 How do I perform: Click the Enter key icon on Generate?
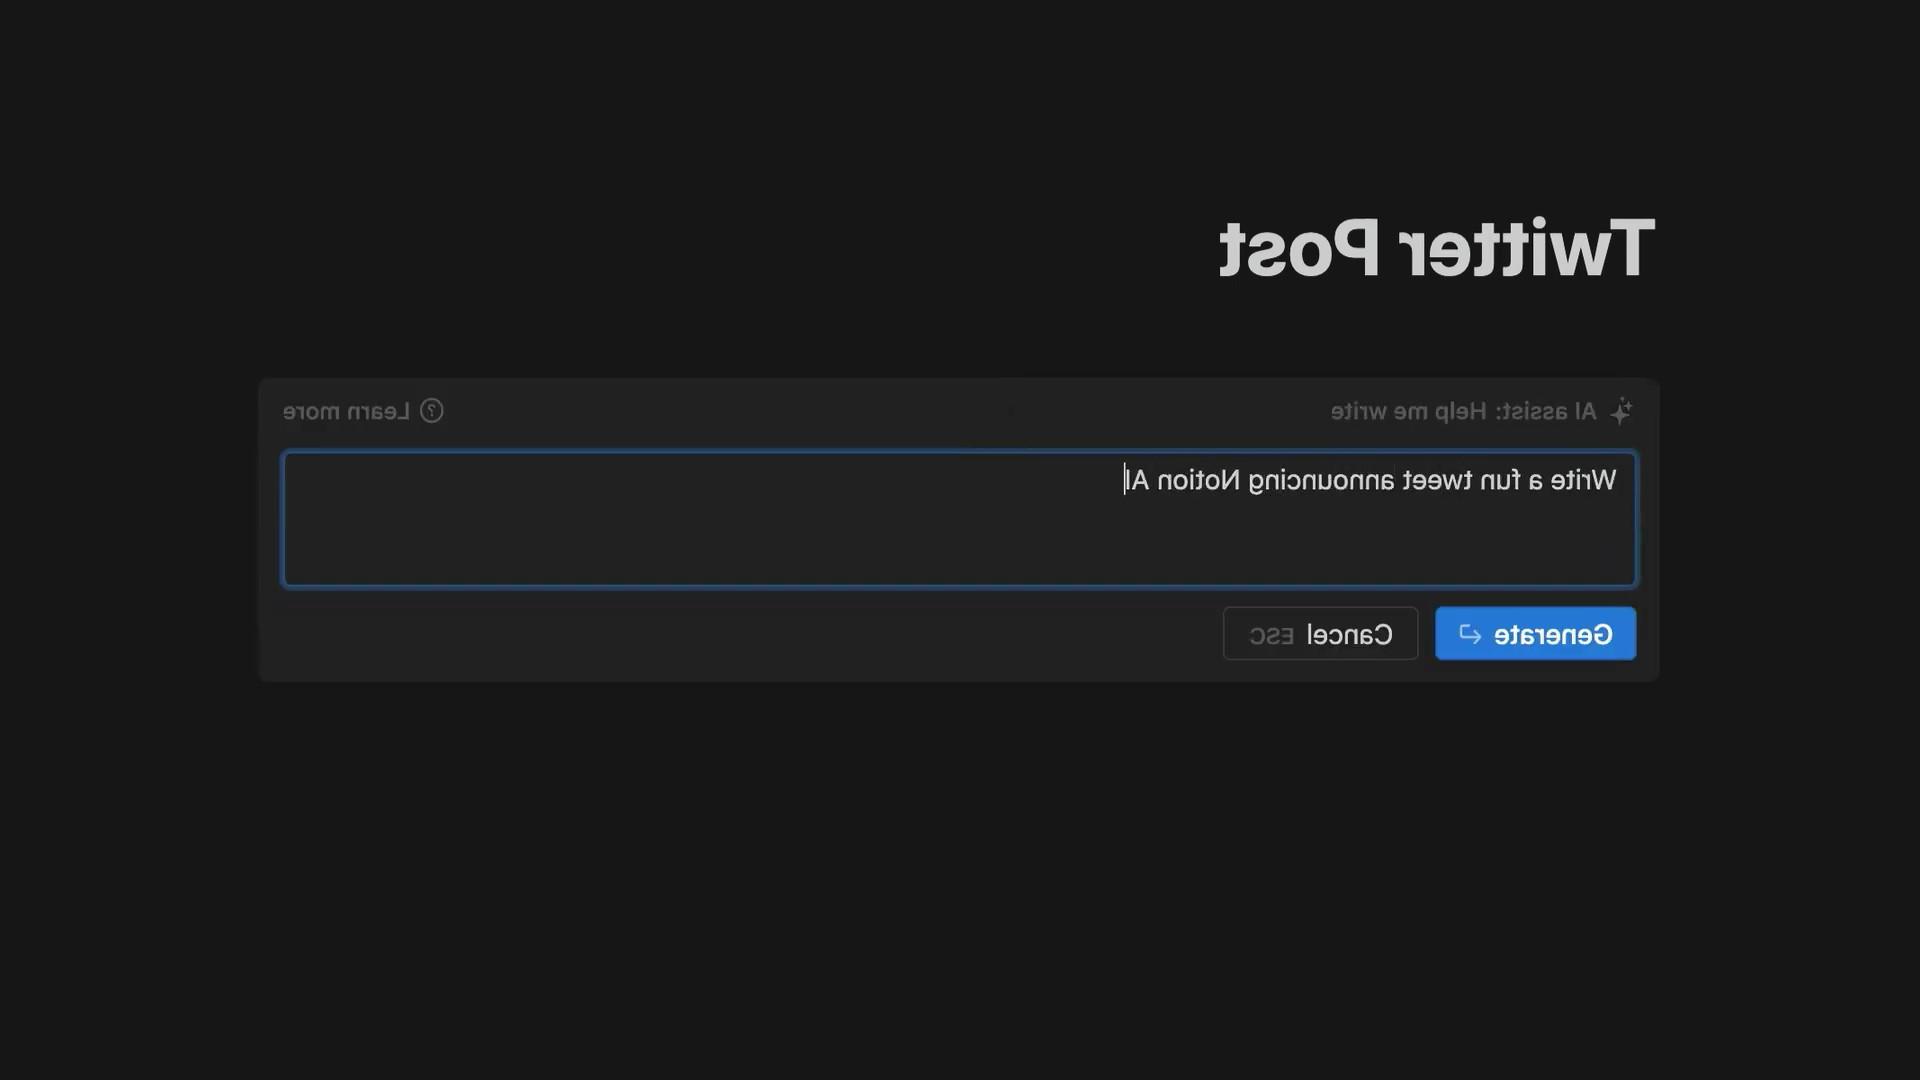point(1468,634)
